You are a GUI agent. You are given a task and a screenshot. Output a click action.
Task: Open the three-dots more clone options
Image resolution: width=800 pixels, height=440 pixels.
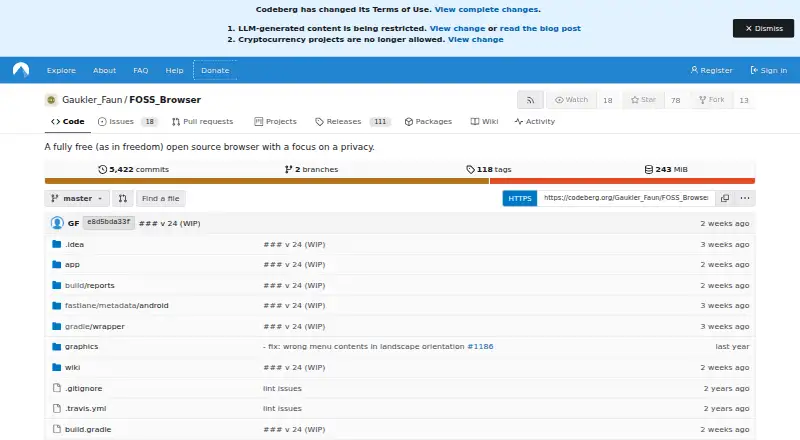pos(745,198)
